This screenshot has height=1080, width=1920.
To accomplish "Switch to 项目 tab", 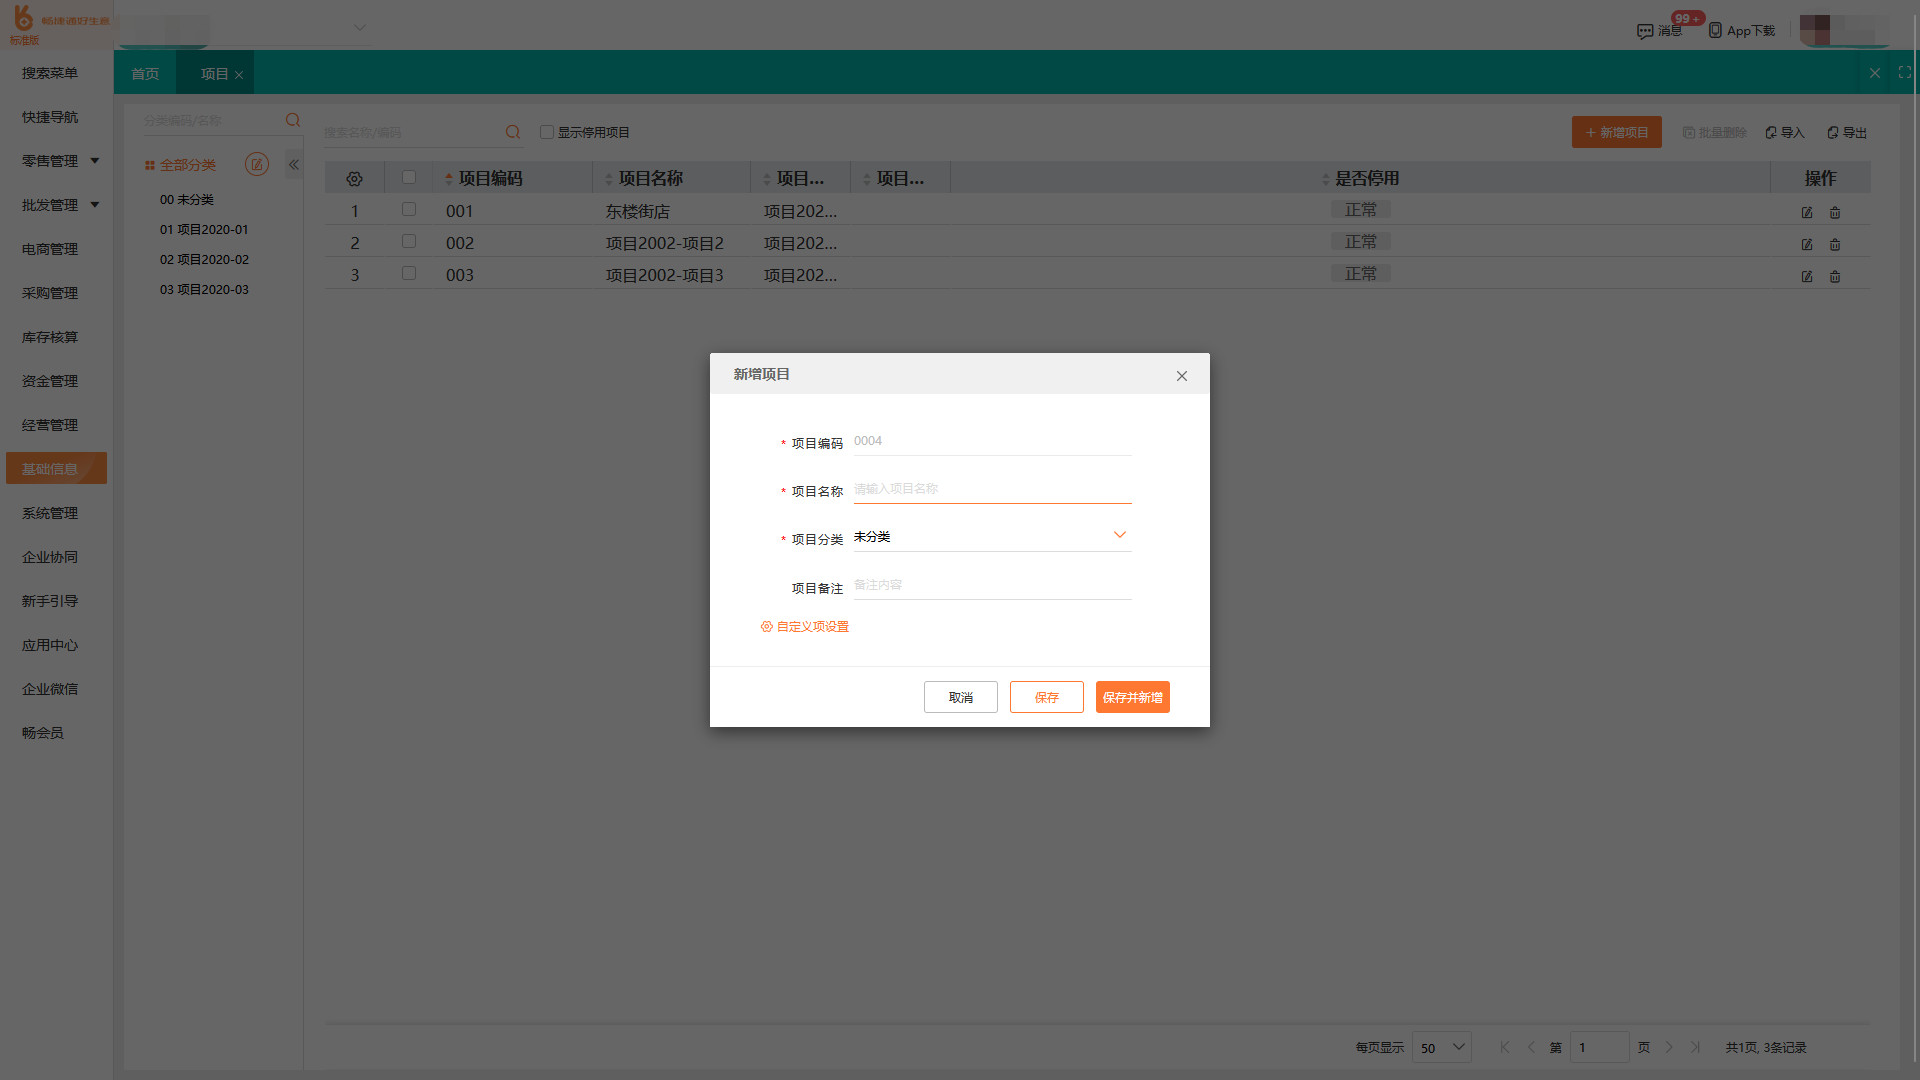I will coord(212,73).
